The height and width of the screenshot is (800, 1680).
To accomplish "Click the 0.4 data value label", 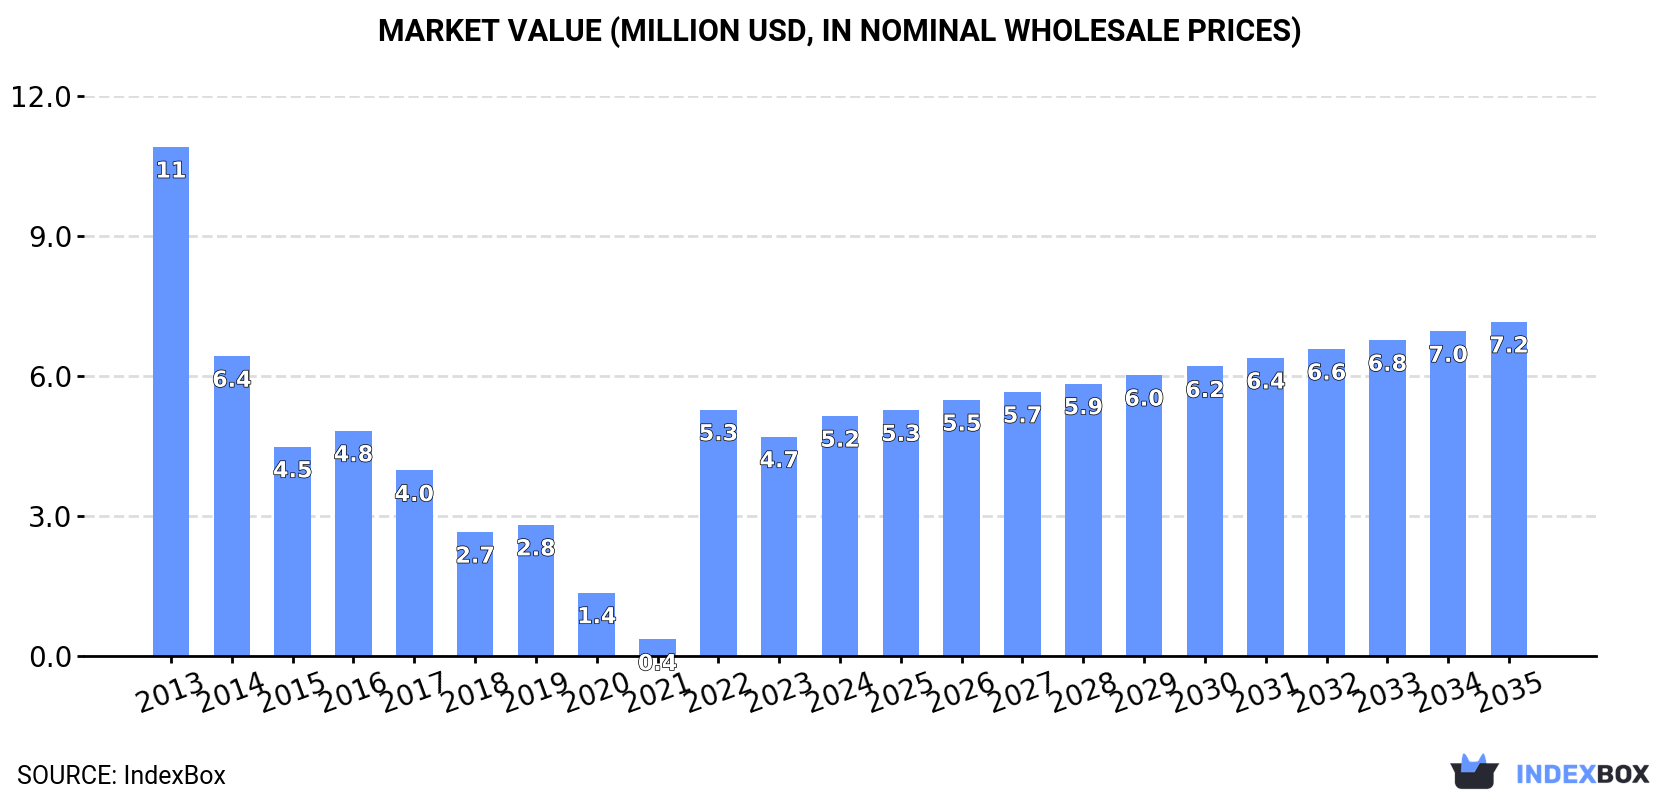I will (657, 663).
